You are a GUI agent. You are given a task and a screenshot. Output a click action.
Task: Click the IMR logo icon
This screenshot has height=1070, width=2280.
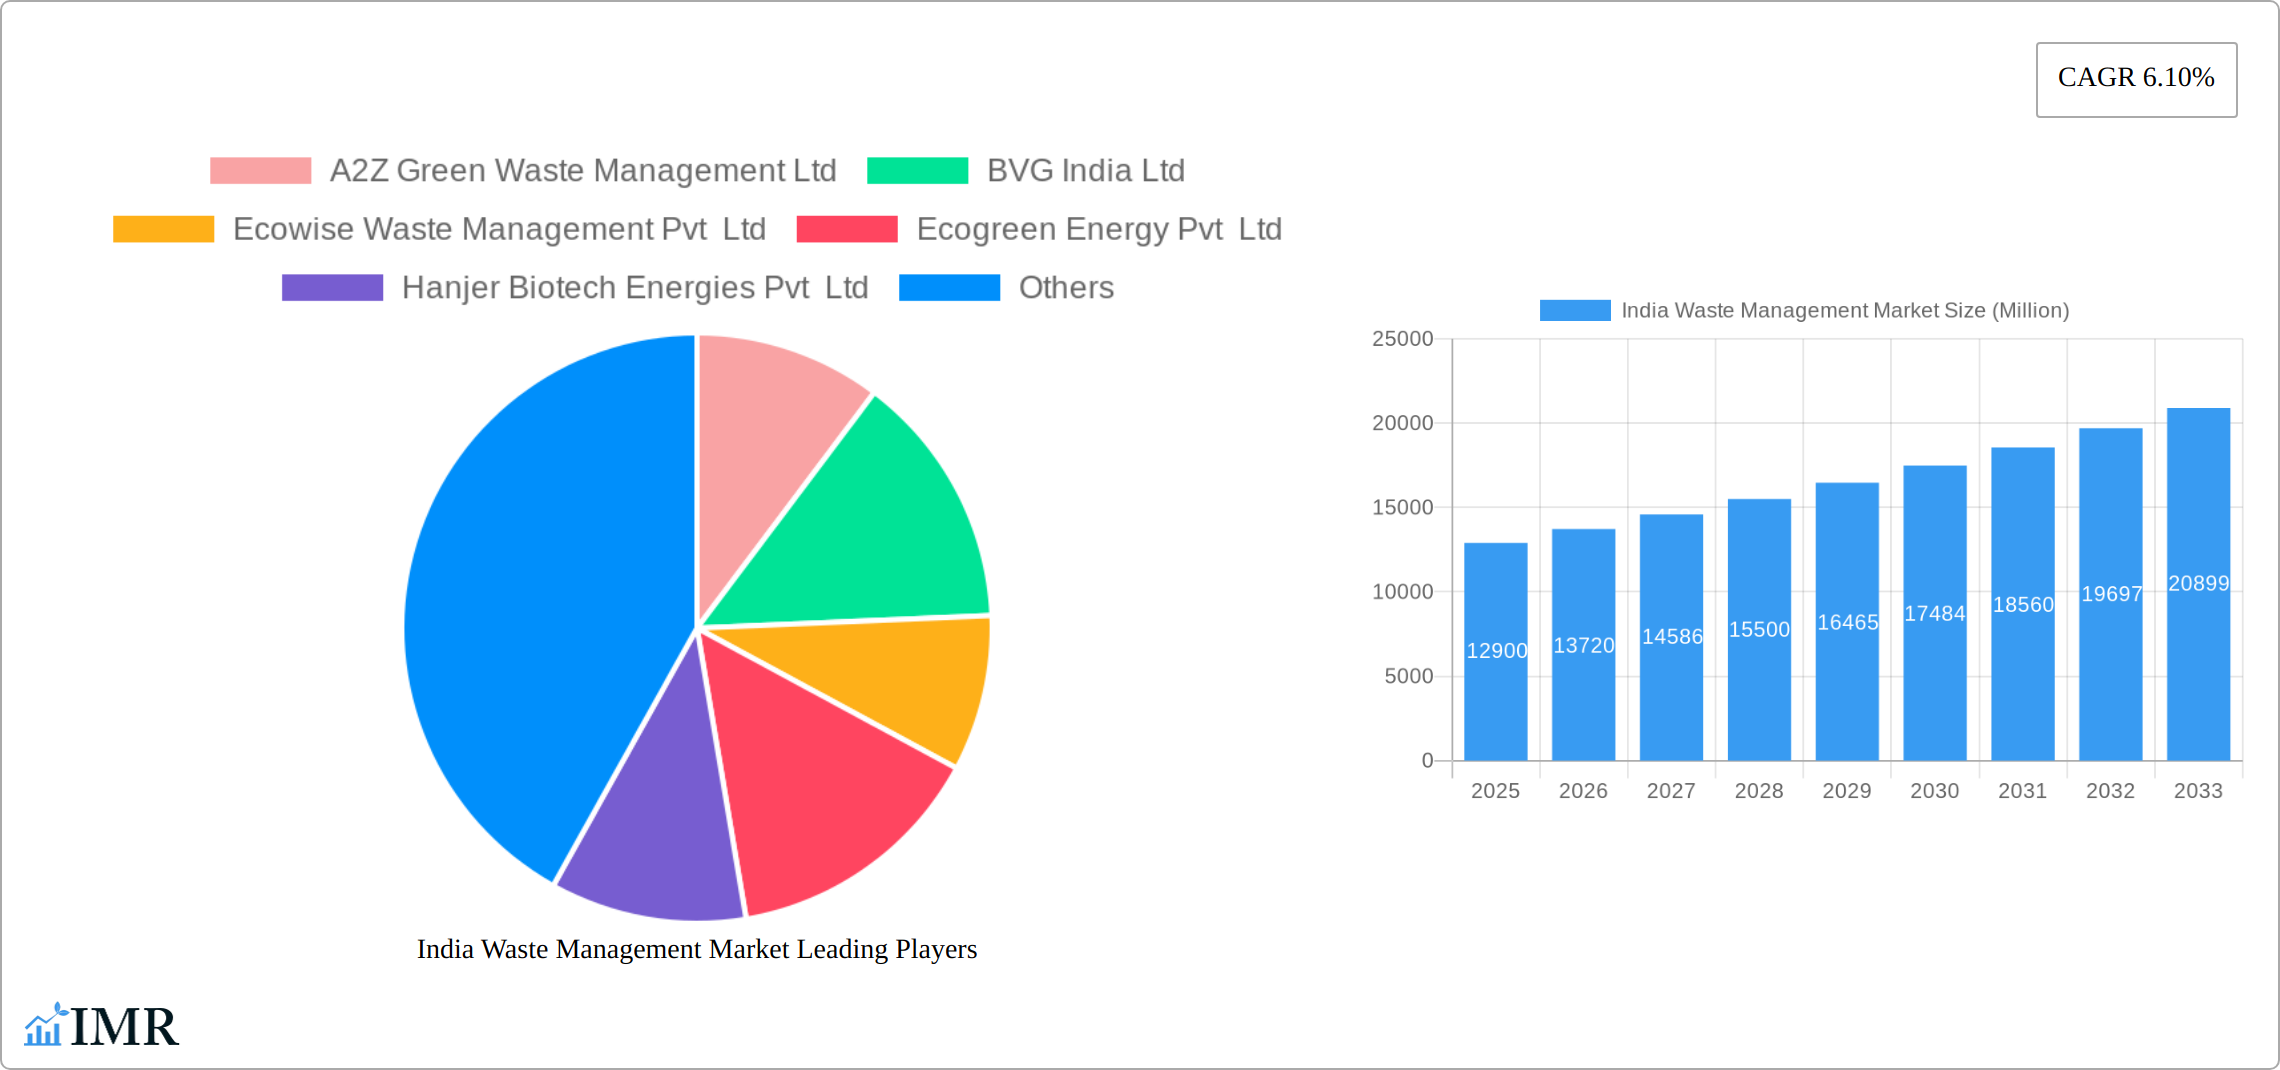(47, 1026)
